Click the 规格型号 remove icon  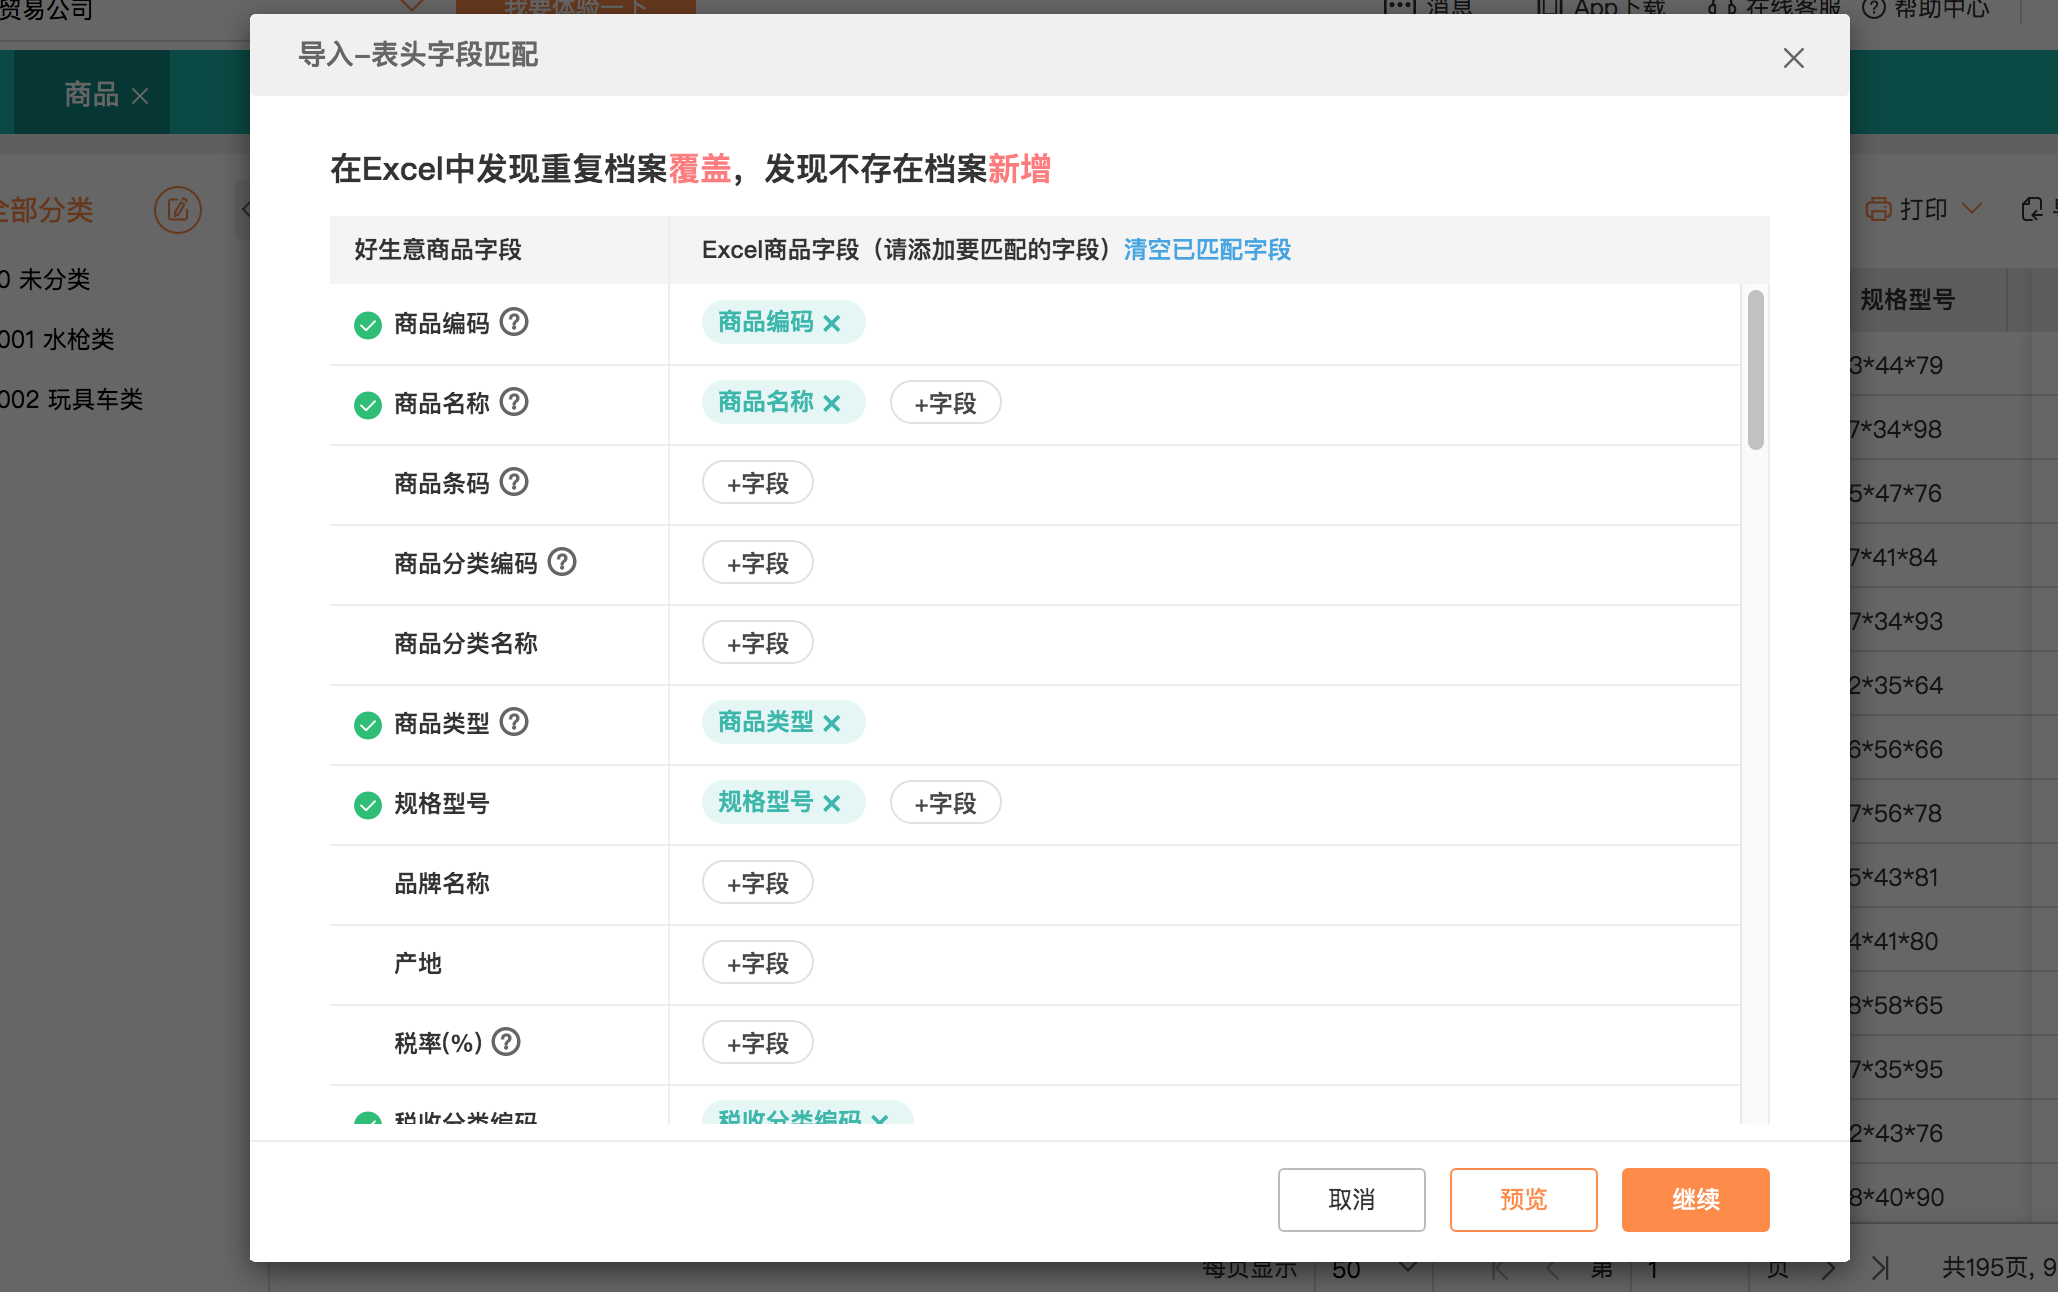(x=832, y=804)
